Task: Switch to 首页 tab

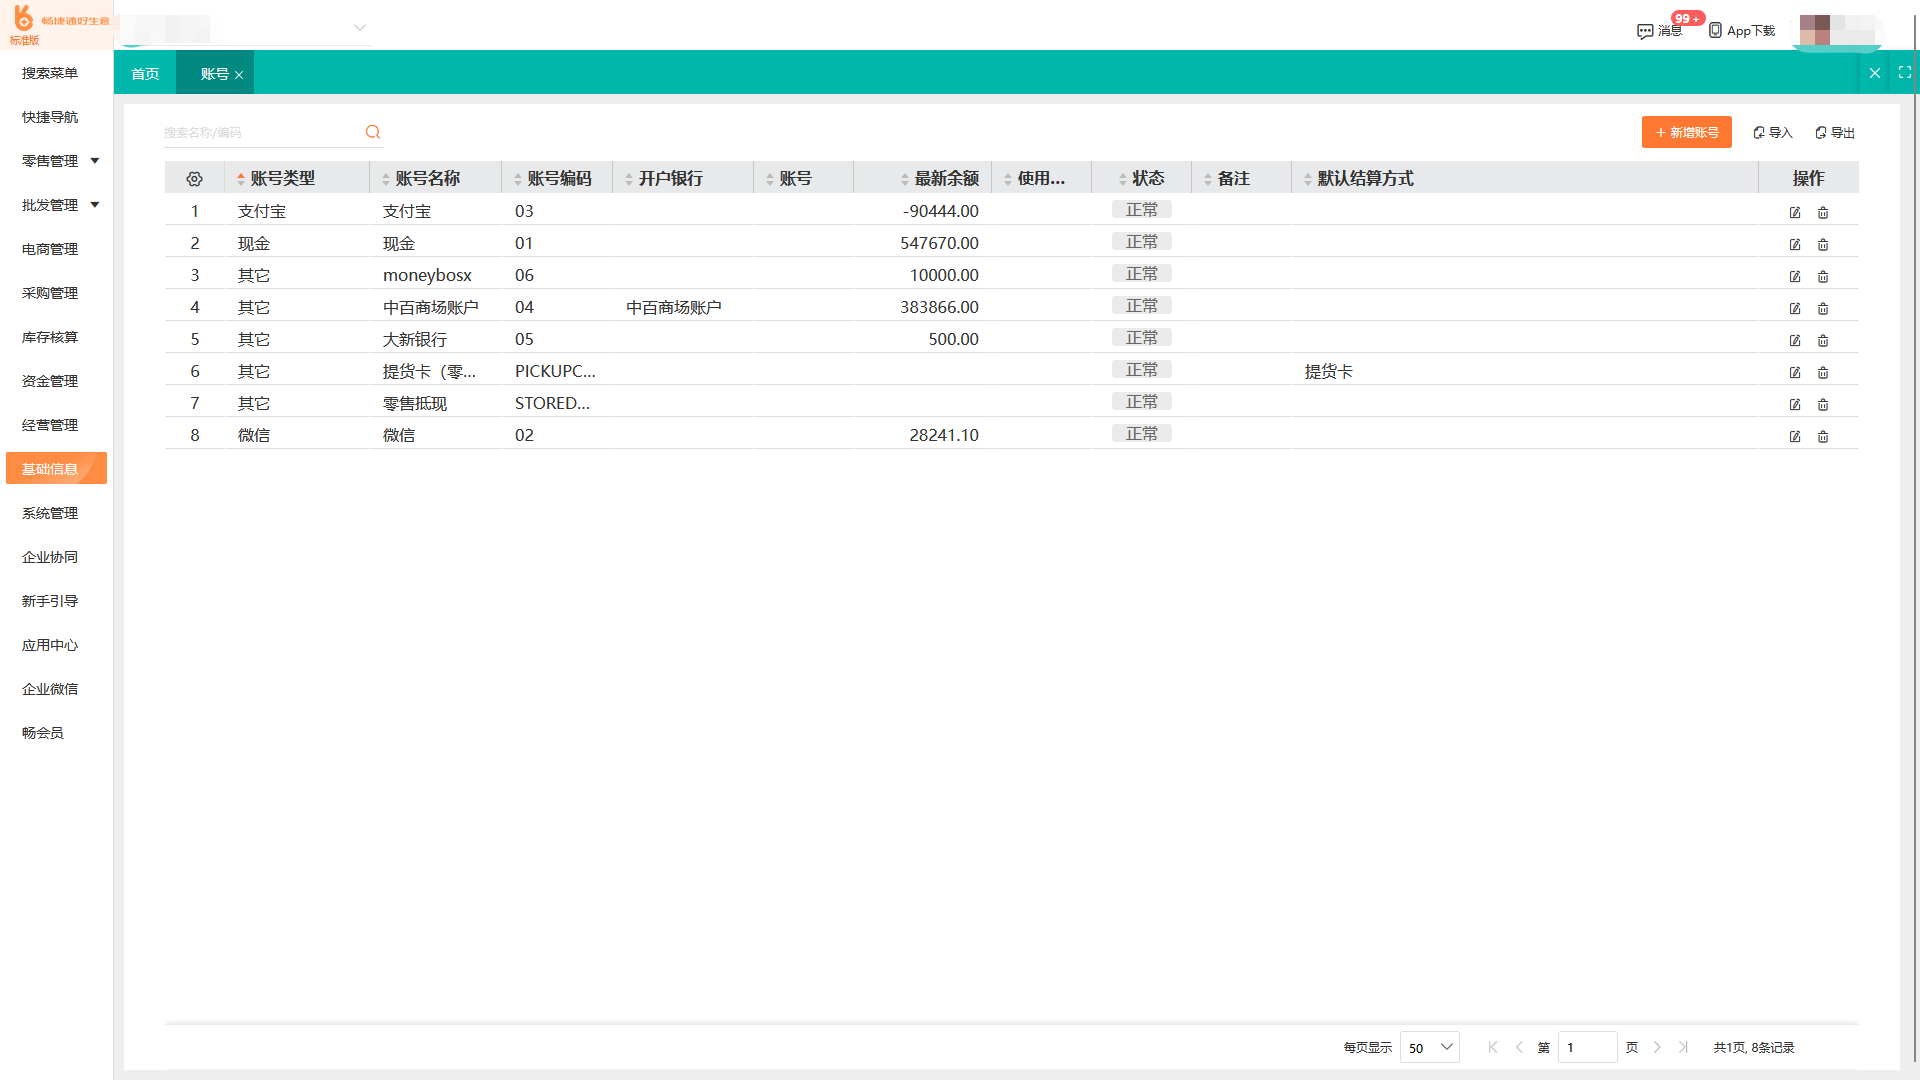Action: (146, 73)
